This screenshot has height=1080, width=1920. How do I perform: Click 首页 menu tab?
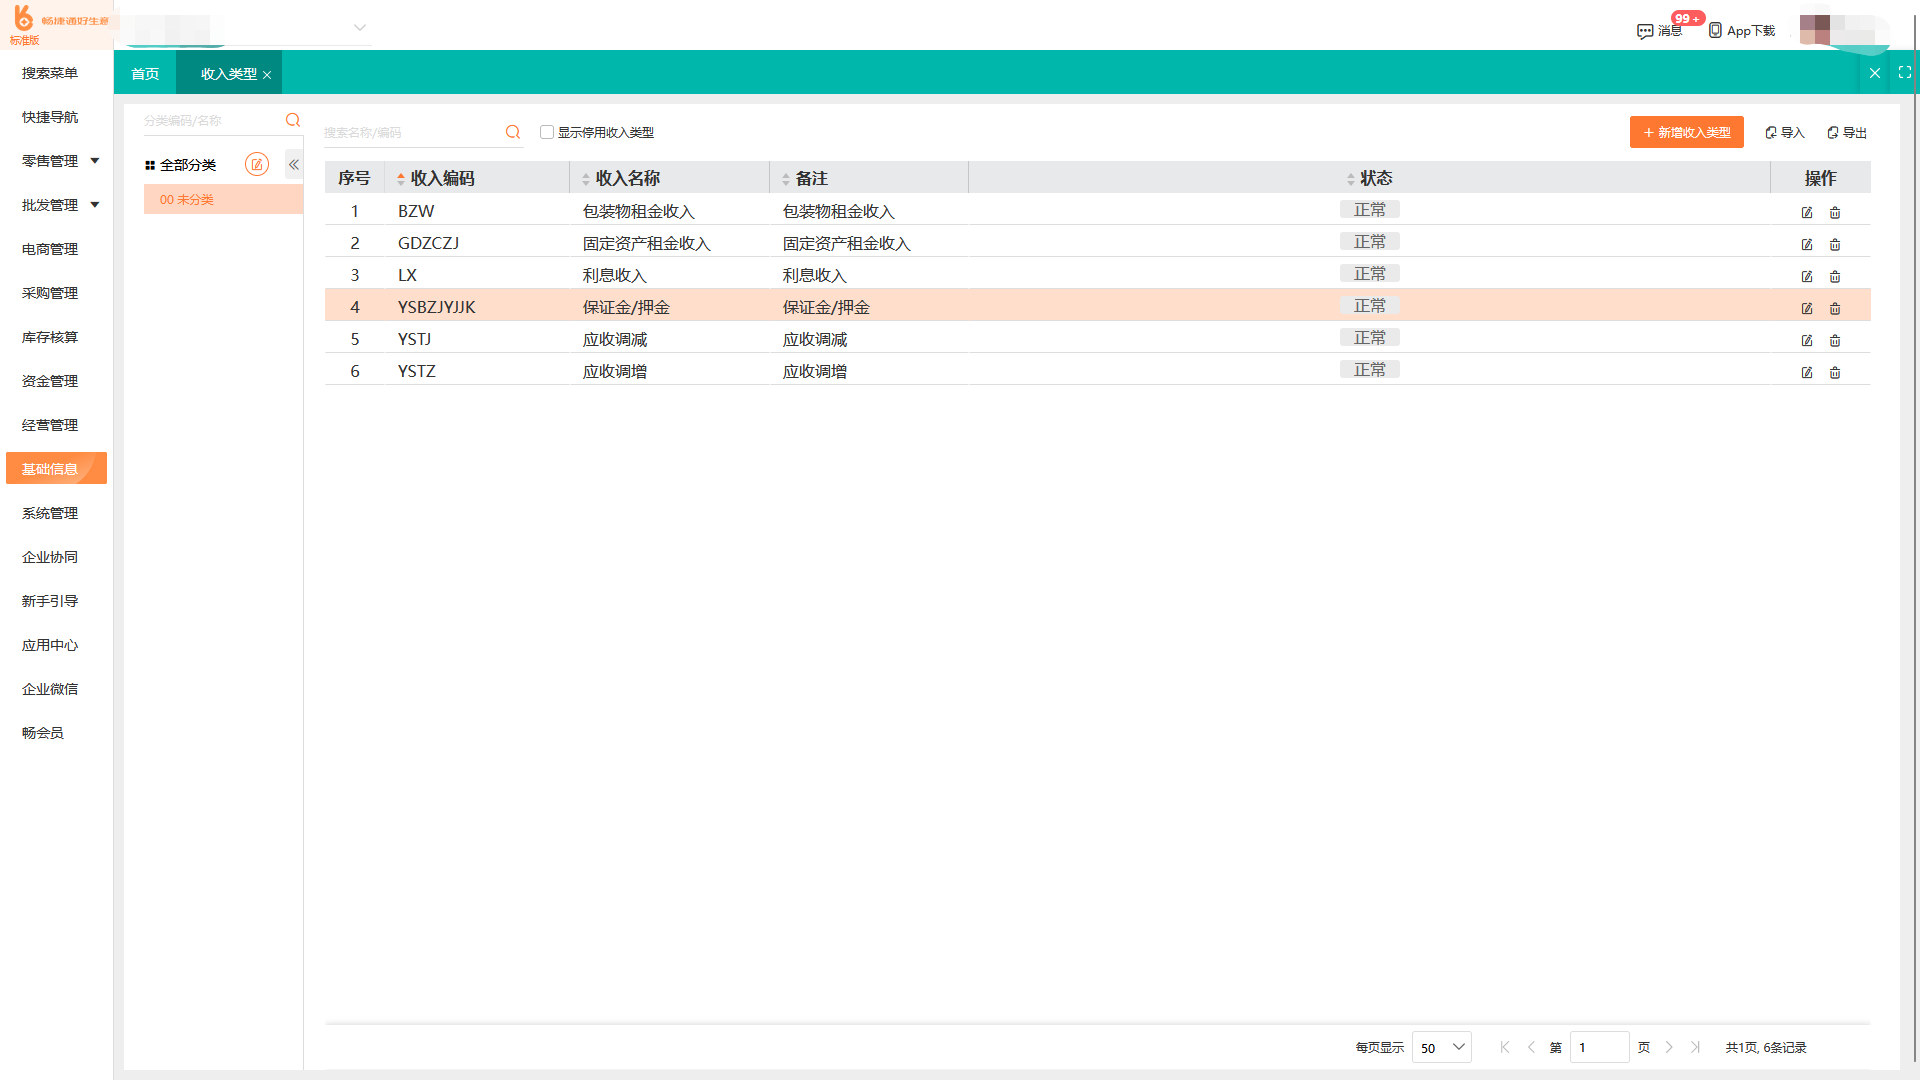(x=146, y=74)
